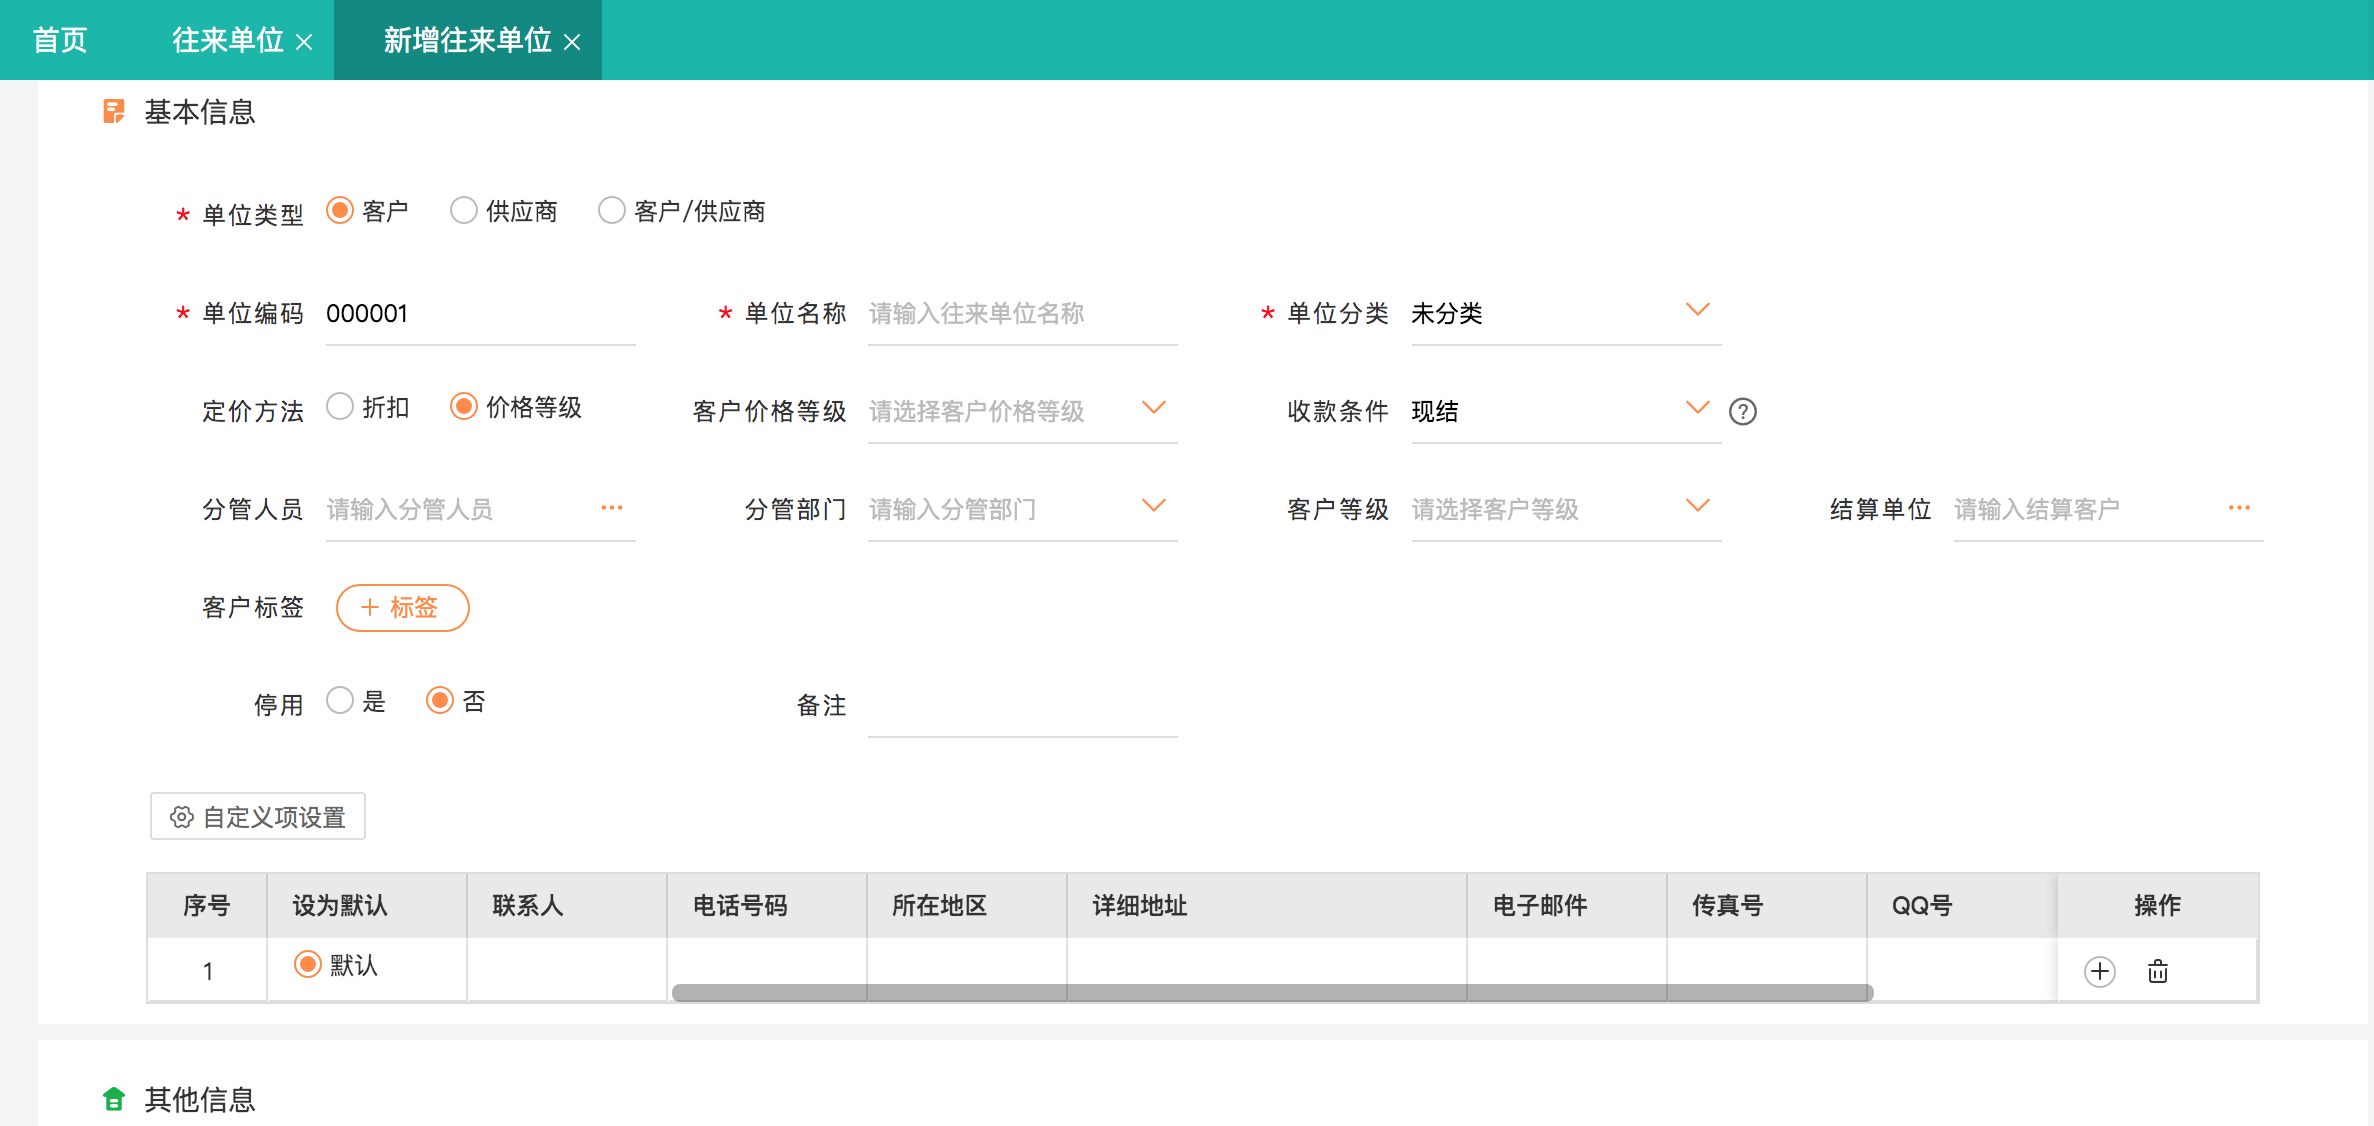The height and width of the screenshot is (1126, 2374).
Task: Expand 客户价格等级 dropdown
Action: 1155,410
